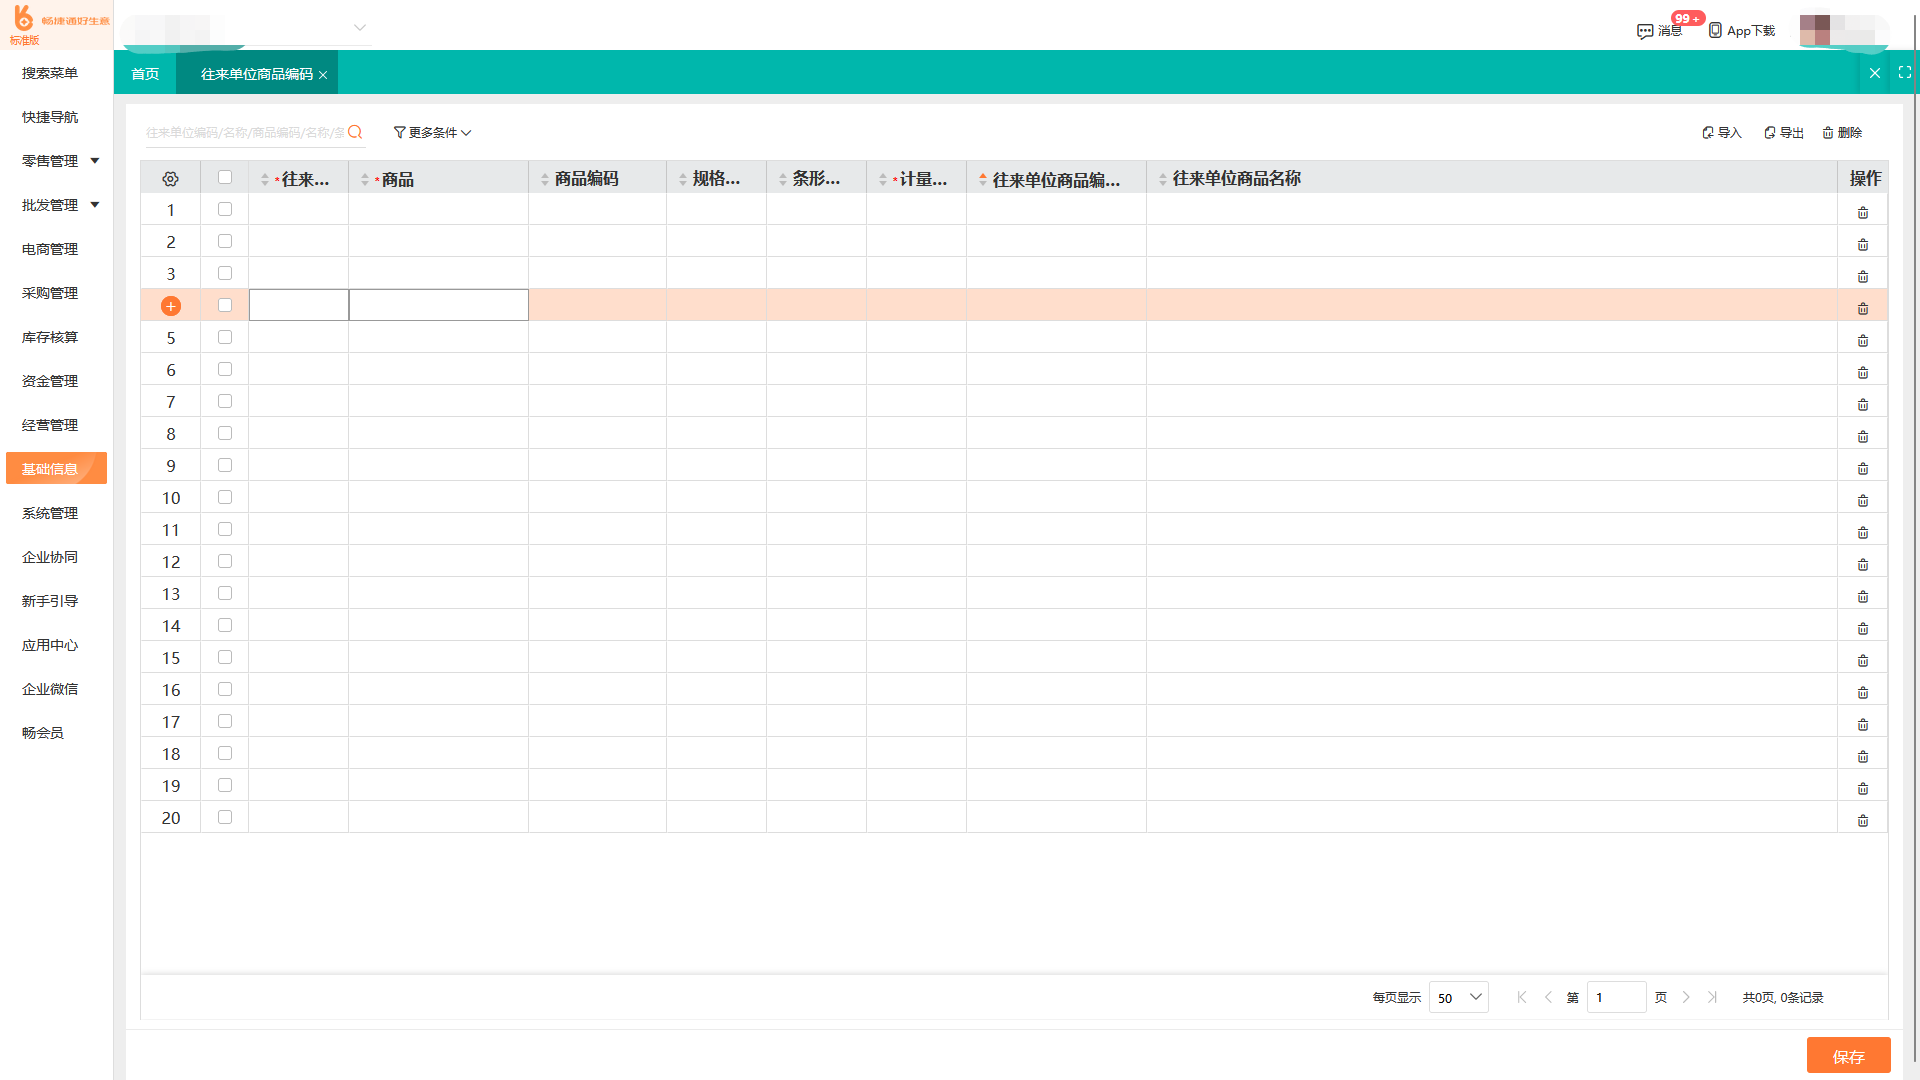
Task: Click the add row plus icon
Action: click(x=170, y=306)
